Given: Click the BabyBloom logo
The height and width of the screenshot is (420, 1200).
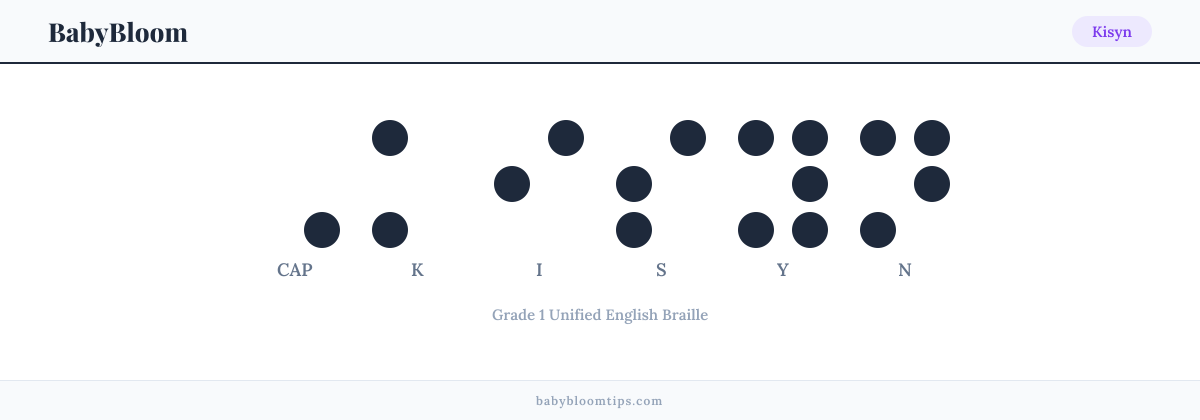Looking at the screenshot, I should click(118, 32).
